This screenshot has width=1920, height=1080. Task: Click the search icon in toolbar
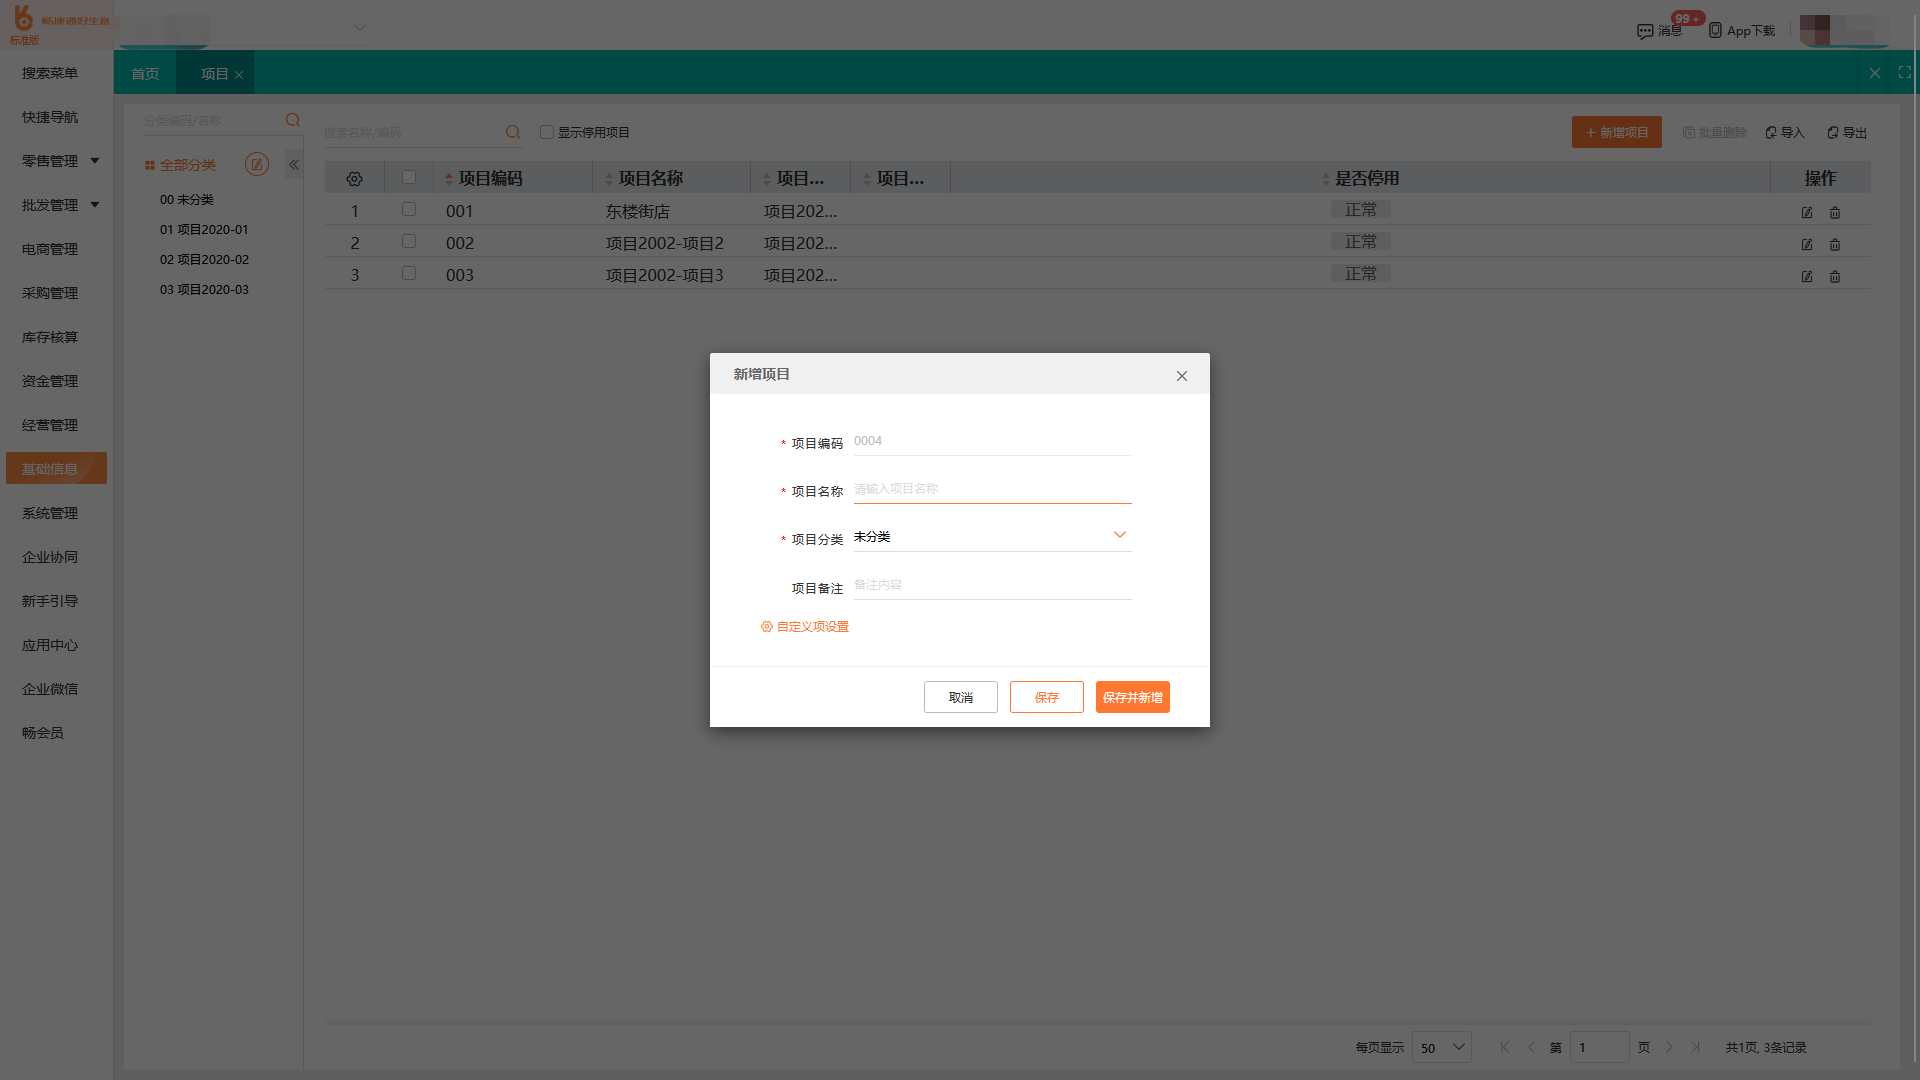coord(513,131)
